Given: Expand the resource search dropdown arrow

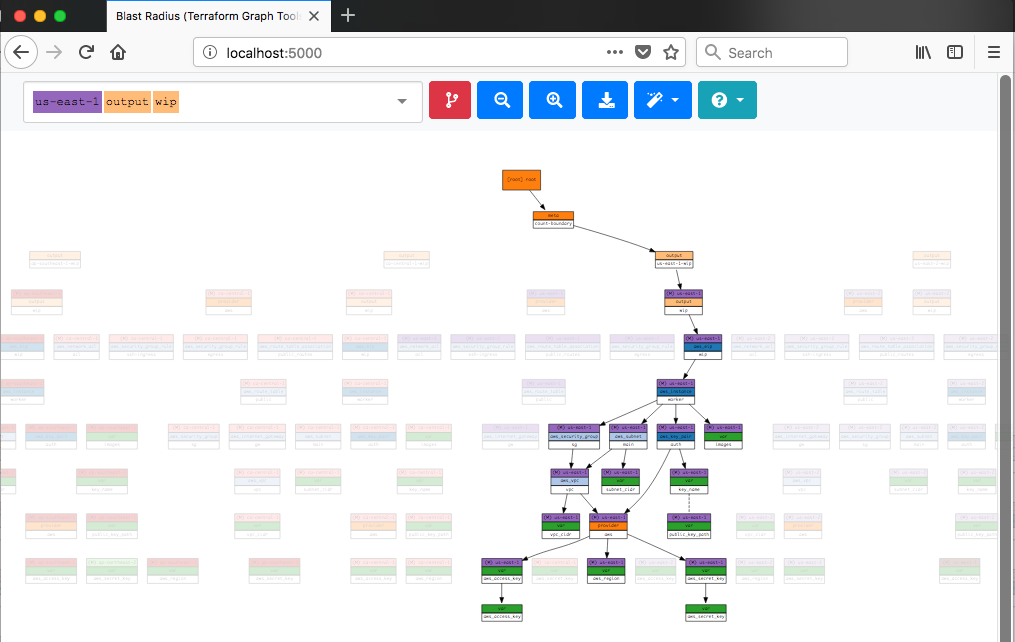Looking at the screenshot, I should [x=402, y=100].
